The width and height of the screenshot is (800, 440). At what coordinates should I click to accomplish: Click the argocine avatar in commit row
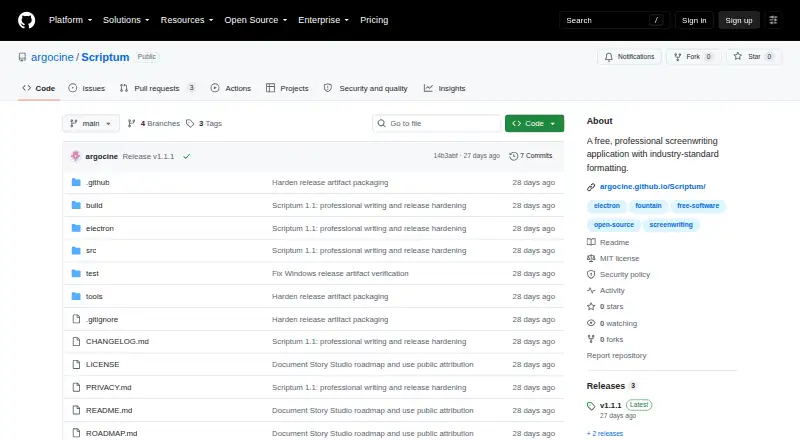[76, 156]
